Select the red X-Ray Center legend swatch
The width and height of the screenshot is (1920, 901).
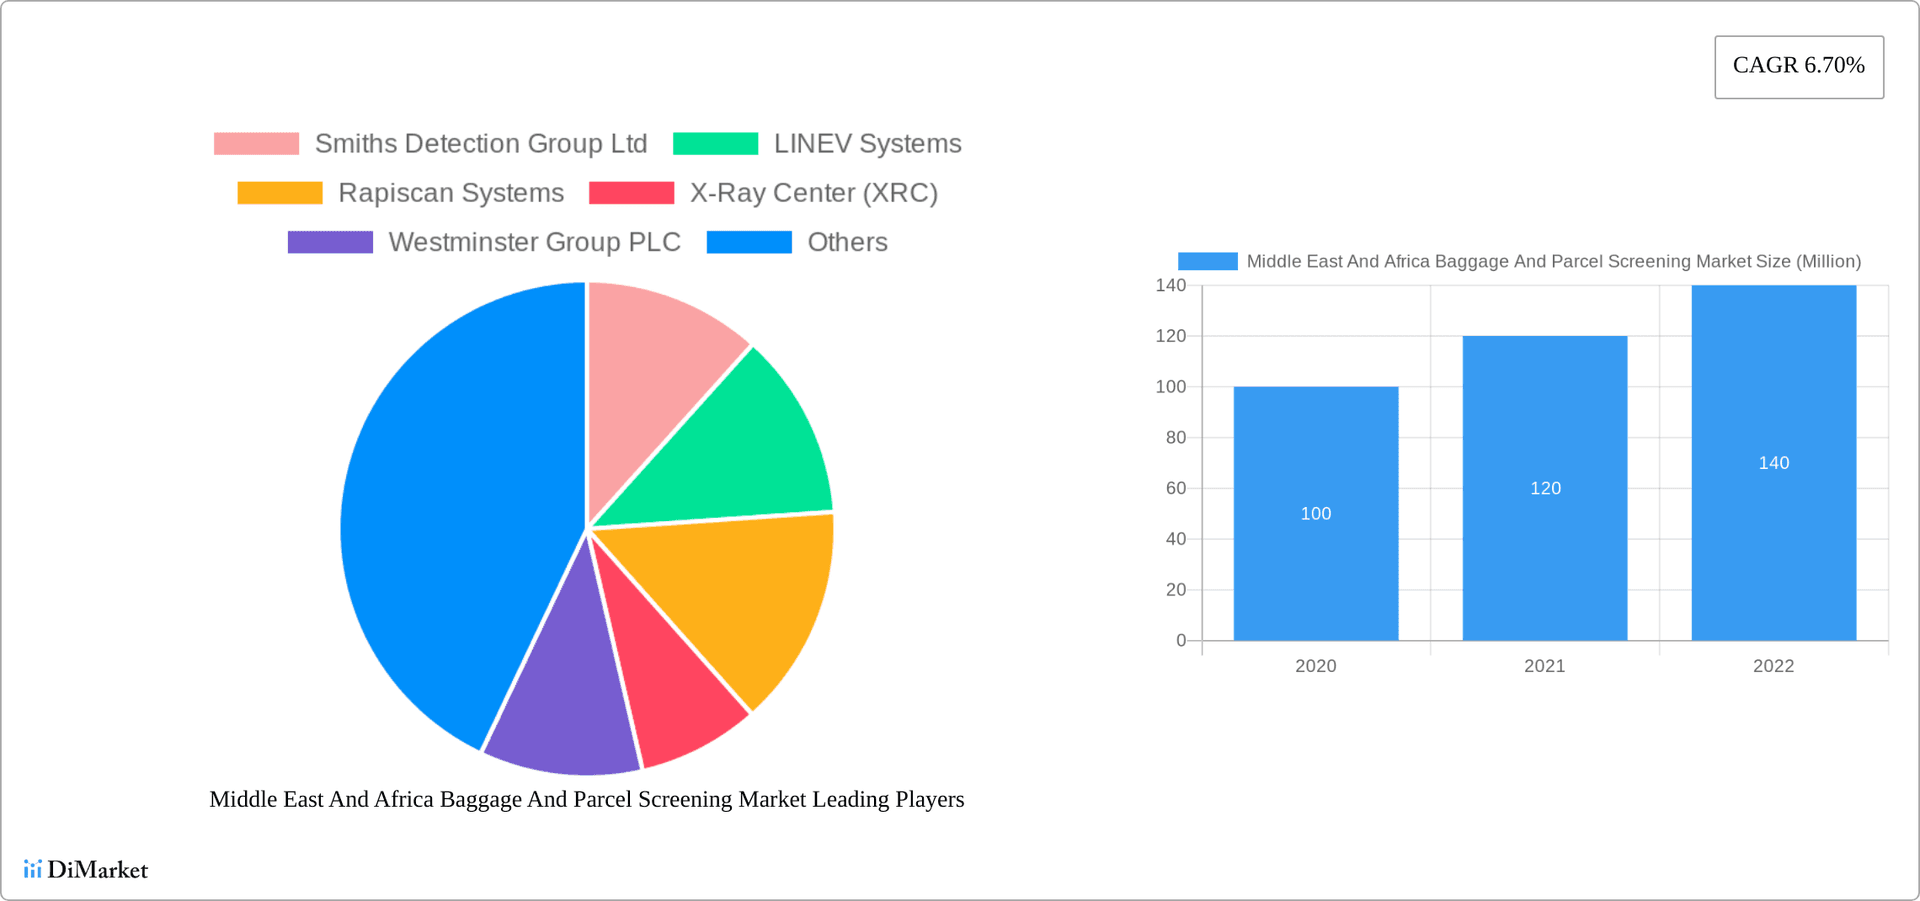tap(632, 192)
